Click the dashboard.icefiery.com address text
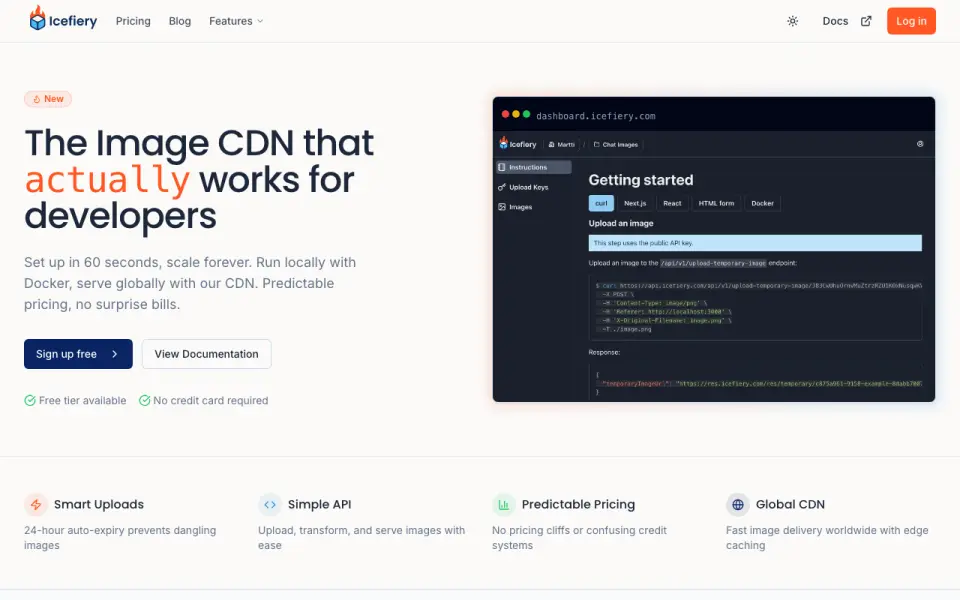The image size is (960, 600). [596, 116]
